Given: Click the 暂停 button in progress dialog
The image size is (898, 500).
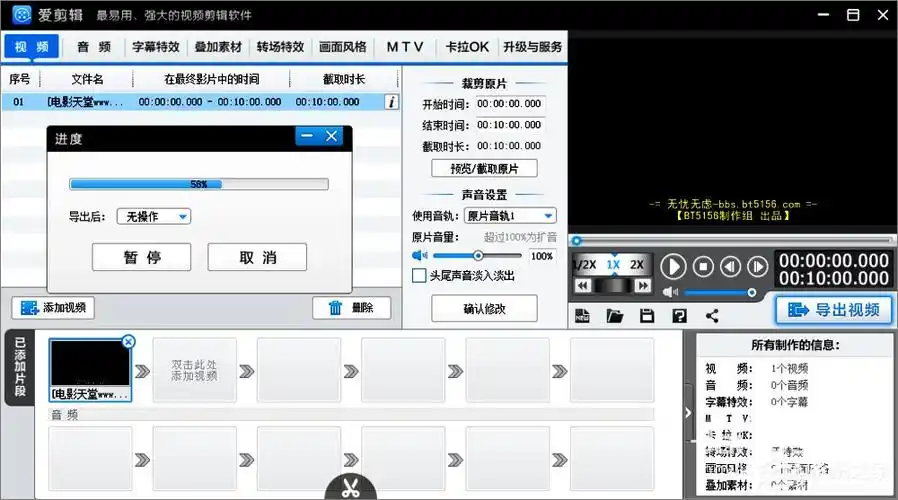Looking at the screenshot, I should click(141, 257).
